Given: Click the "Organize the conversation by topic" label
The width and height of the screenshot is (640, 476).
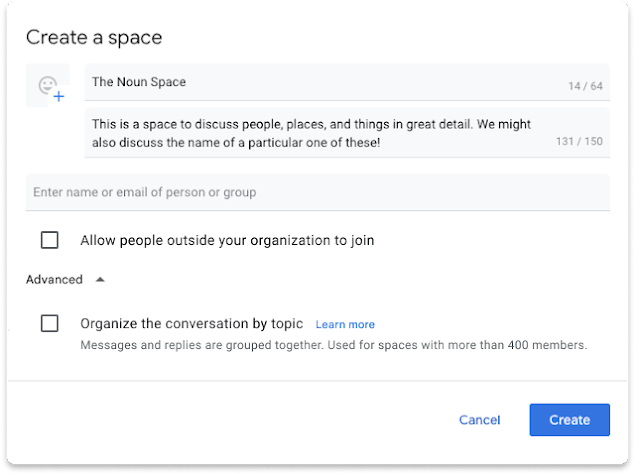Looking at the screenshot, I should (x=191, y=324).
